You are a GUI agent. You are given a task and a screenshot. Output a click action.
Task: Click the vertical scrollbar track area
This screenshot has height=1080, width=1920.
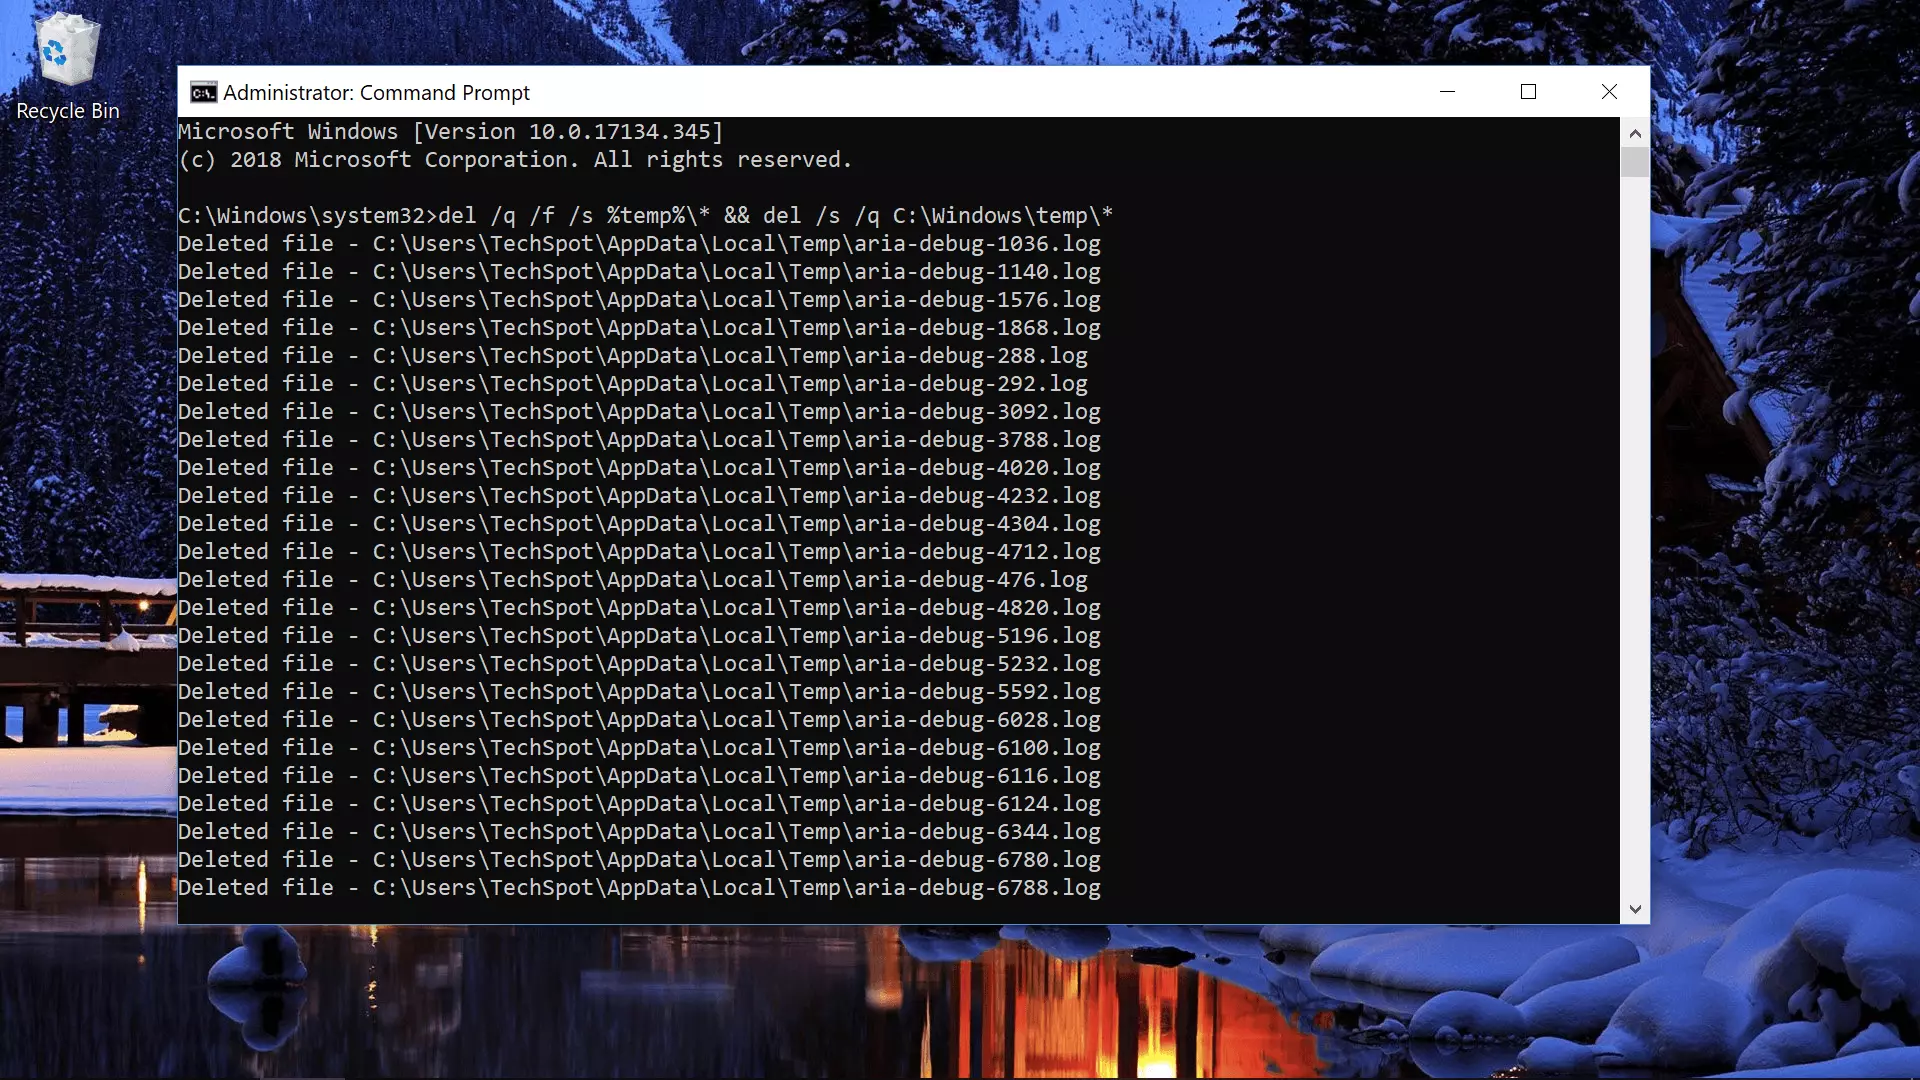coord(1635,527)
